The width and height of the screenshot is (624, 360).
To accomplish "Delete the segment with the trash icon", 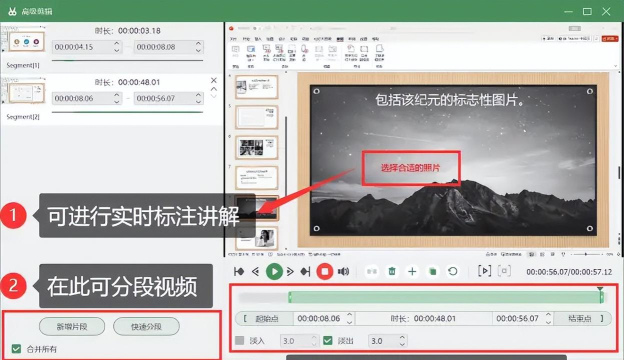I will tap(392, 272).
